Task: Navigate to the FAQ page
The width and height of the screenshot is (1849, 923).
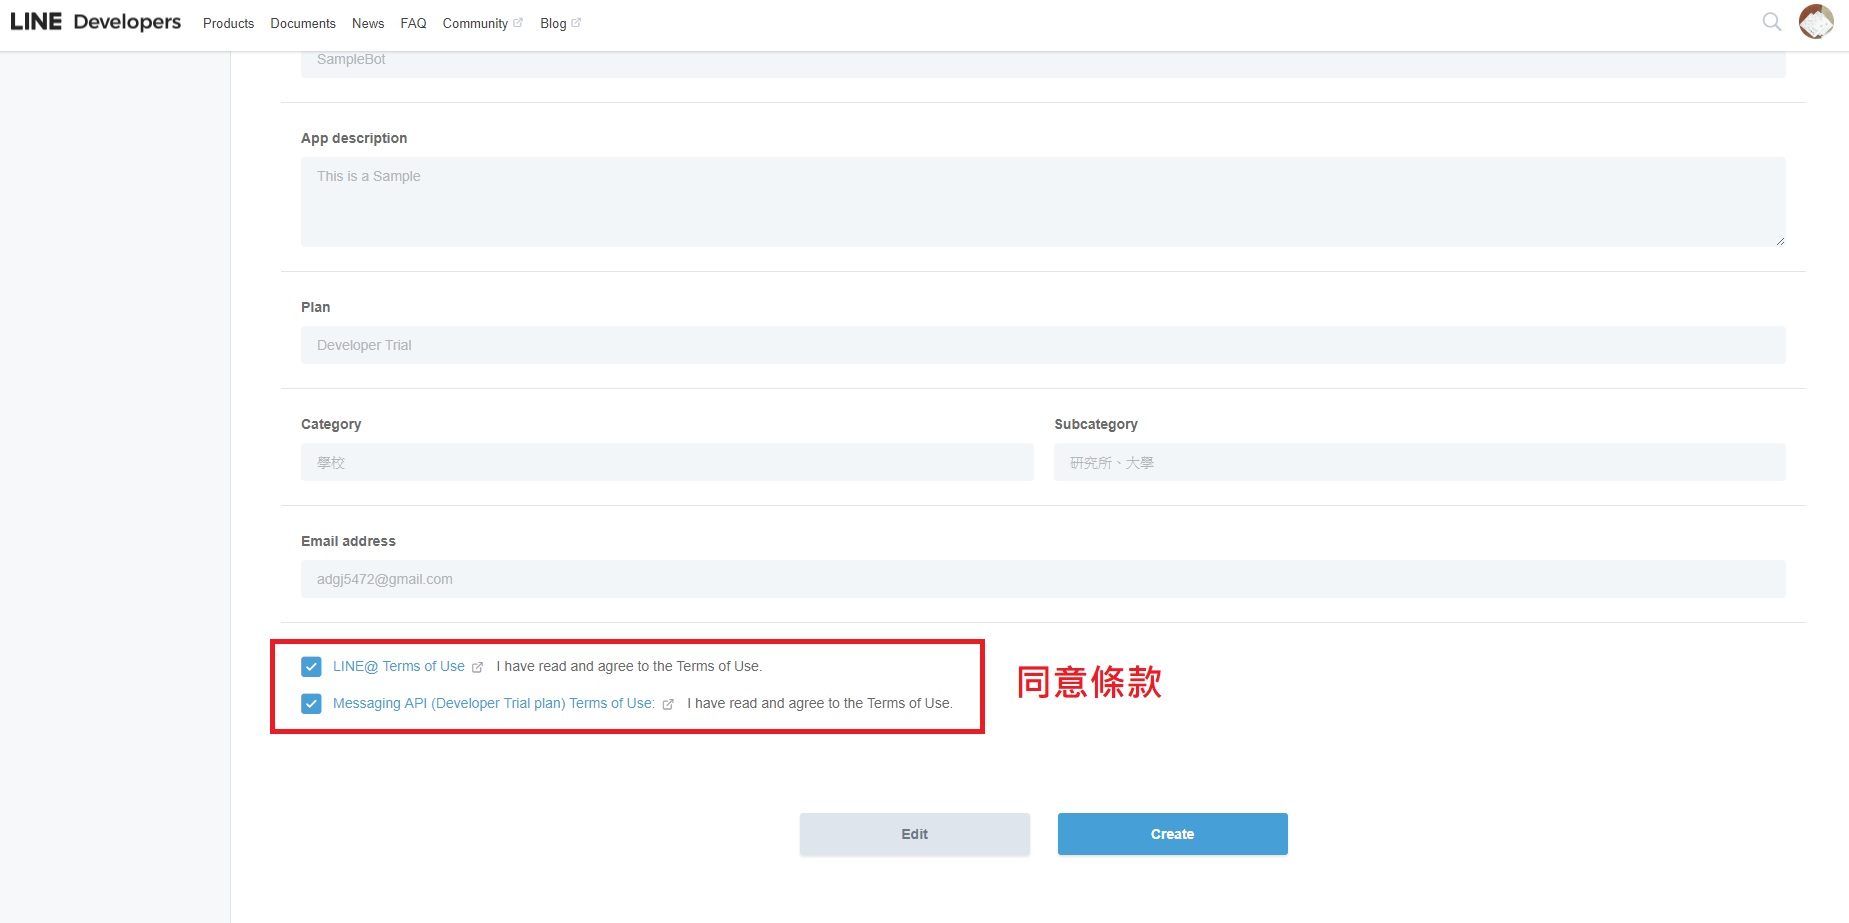Action: (x=413, y=23)
